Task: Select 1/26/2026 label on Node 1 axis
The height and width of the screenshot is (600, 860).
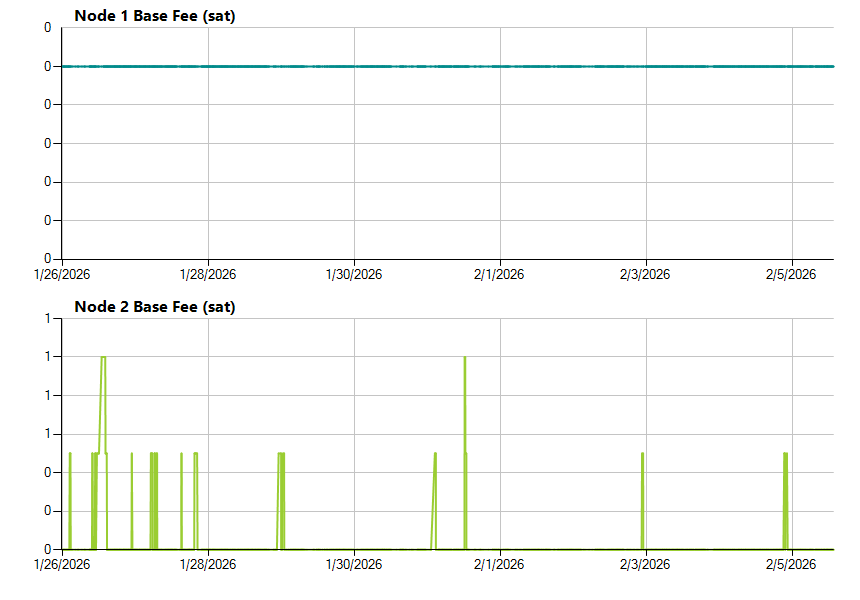Action: tap(61, 273)
